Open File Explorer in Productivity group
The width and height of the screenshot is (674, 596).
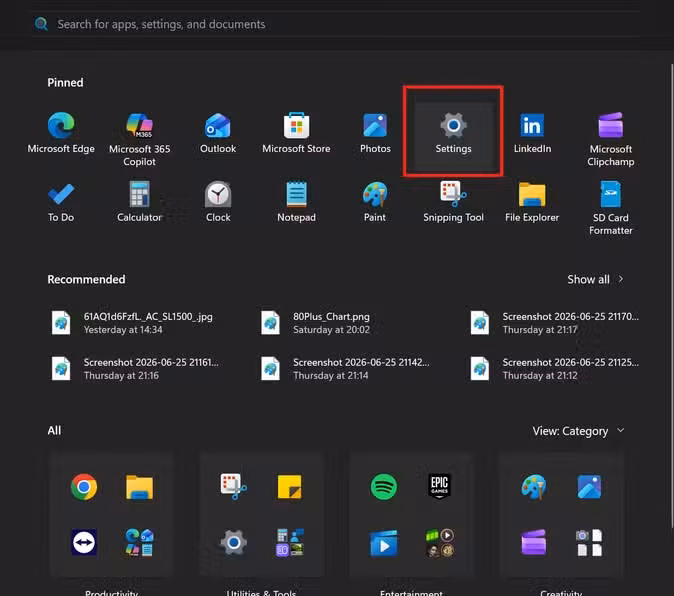point(139,487)
